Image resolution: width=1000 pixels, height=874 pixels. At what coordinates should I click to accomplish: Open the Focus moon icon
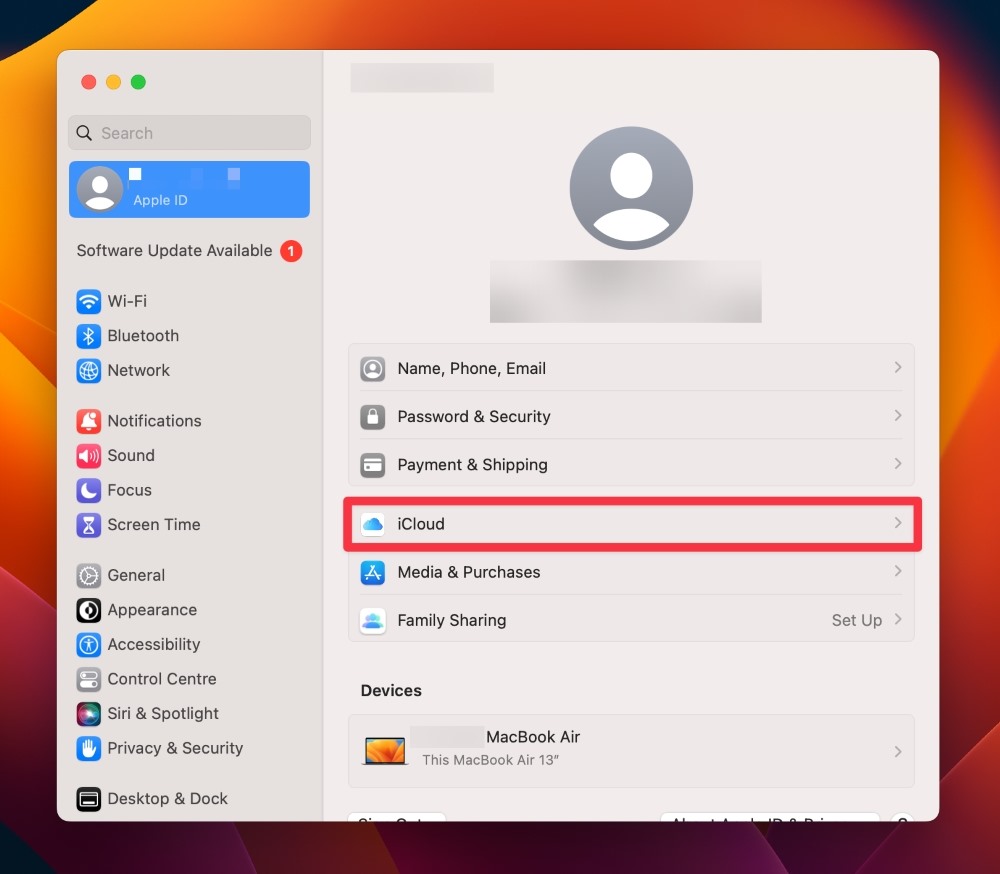(89, 490)
